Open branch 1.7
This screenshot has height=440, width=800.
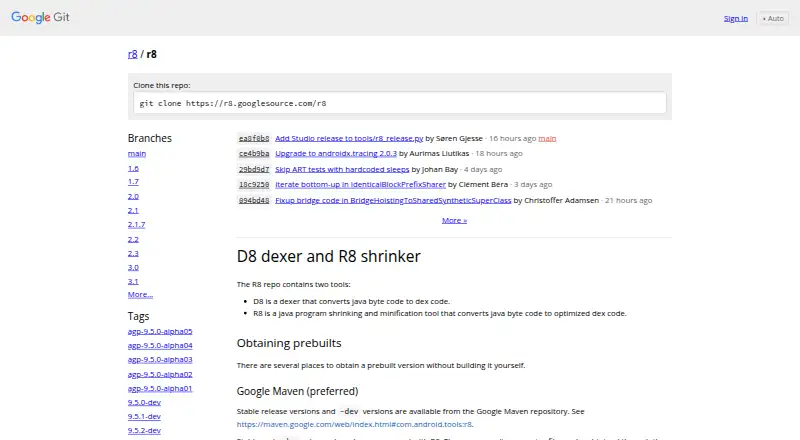(133, 181)
